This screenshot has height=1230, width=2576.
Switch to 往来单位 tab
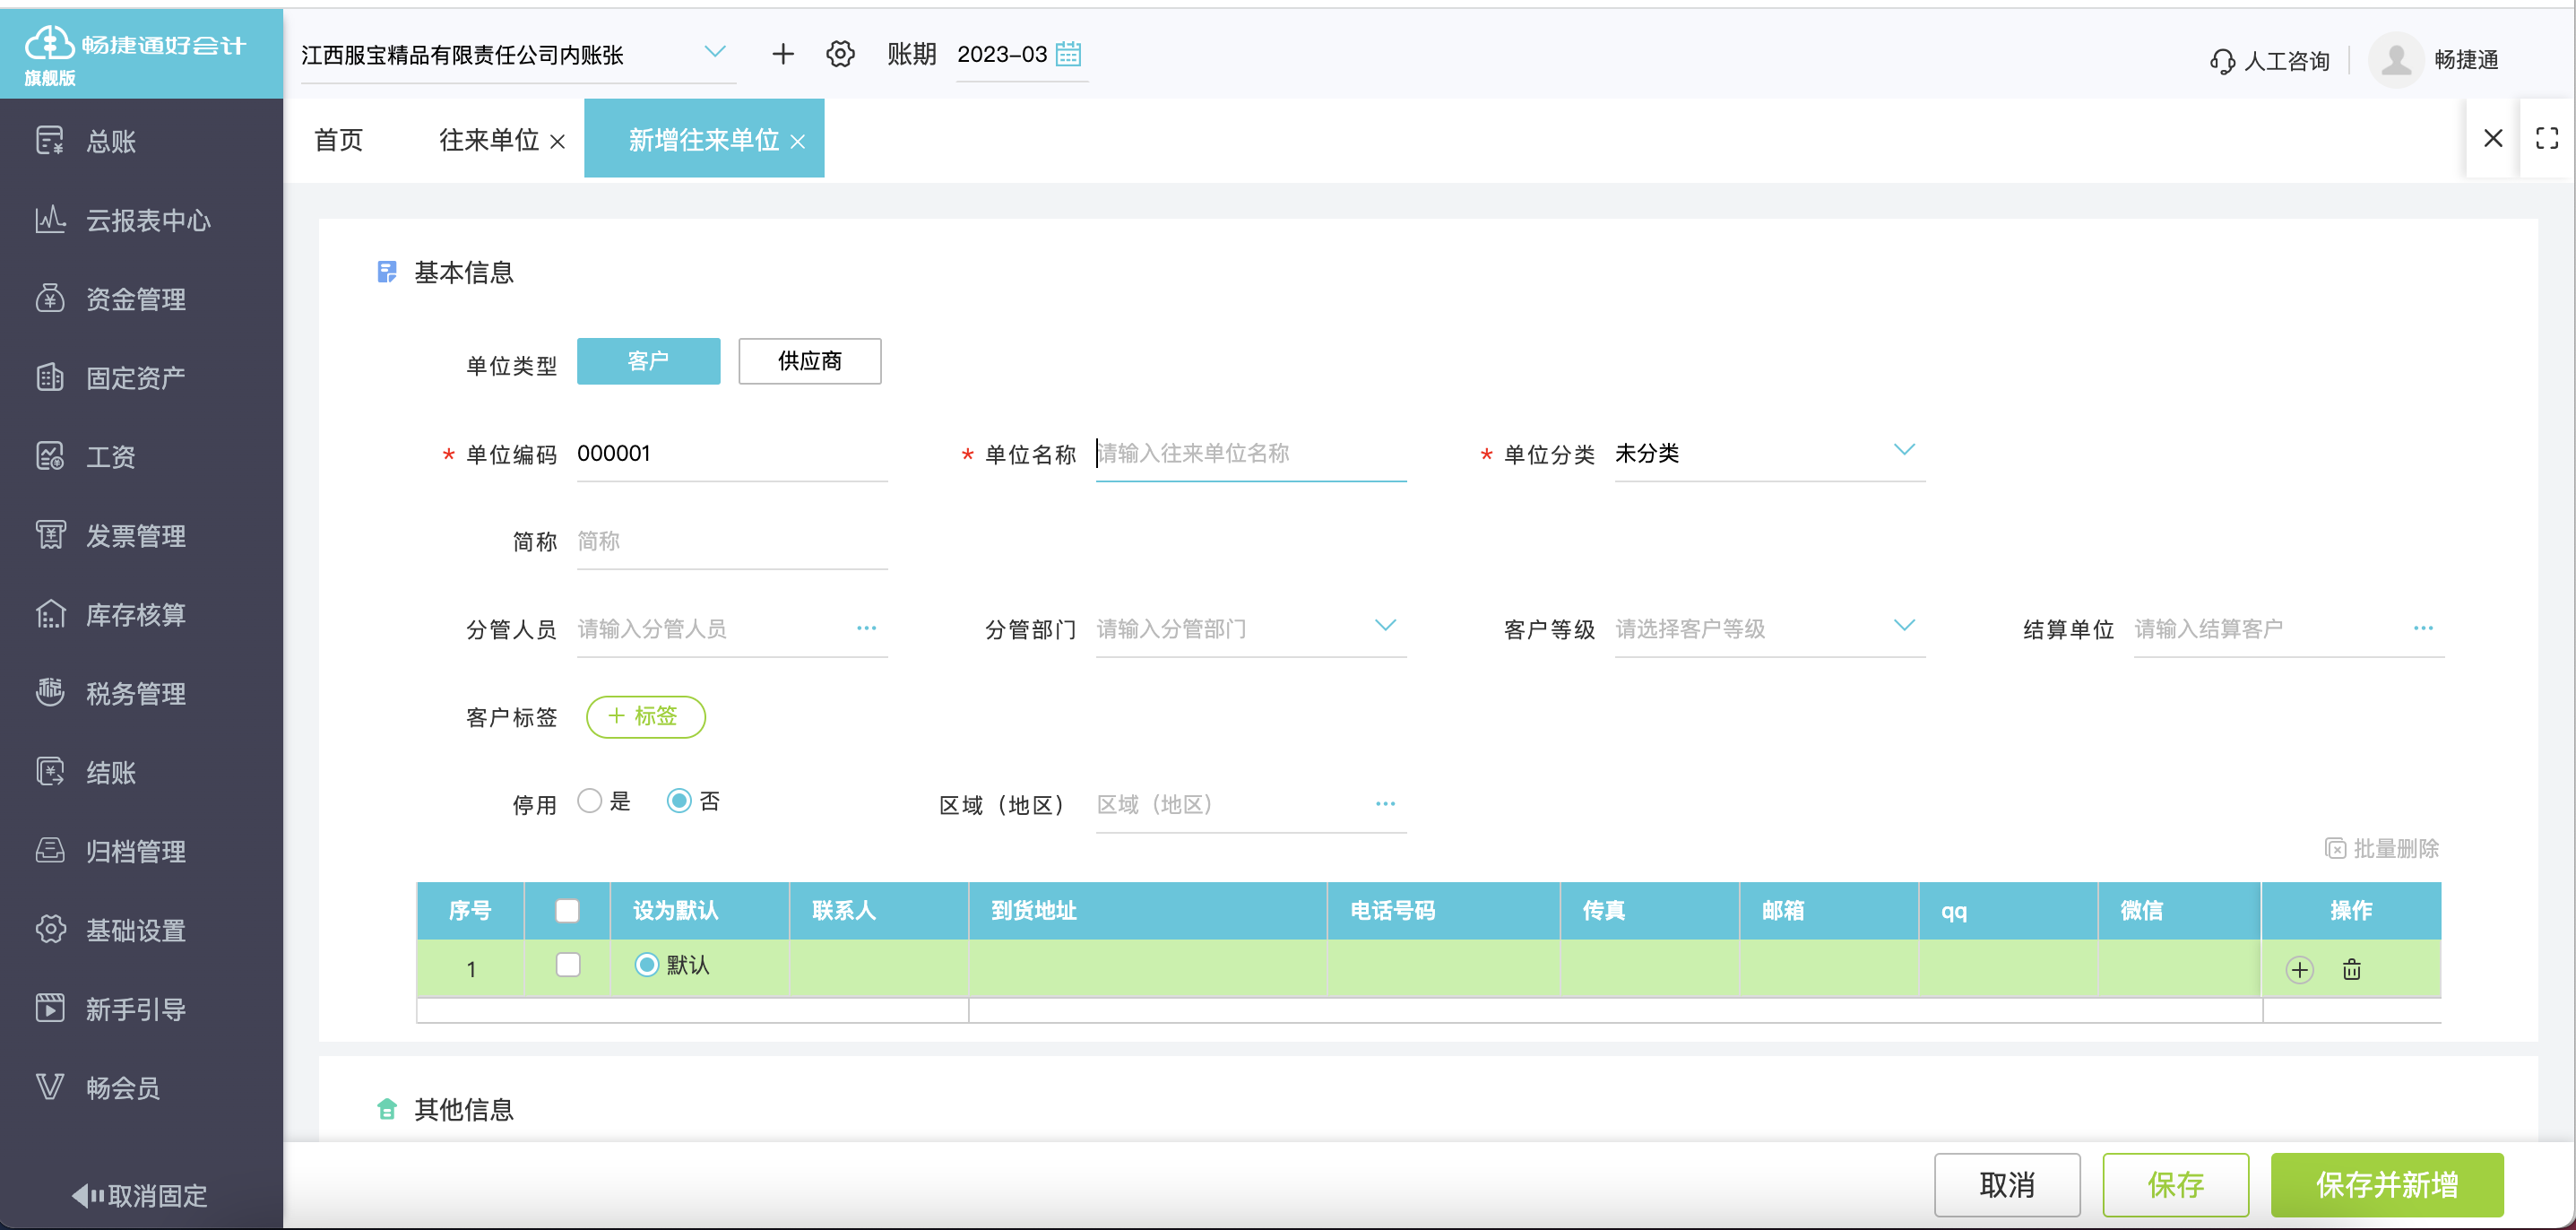pos(485,140)
